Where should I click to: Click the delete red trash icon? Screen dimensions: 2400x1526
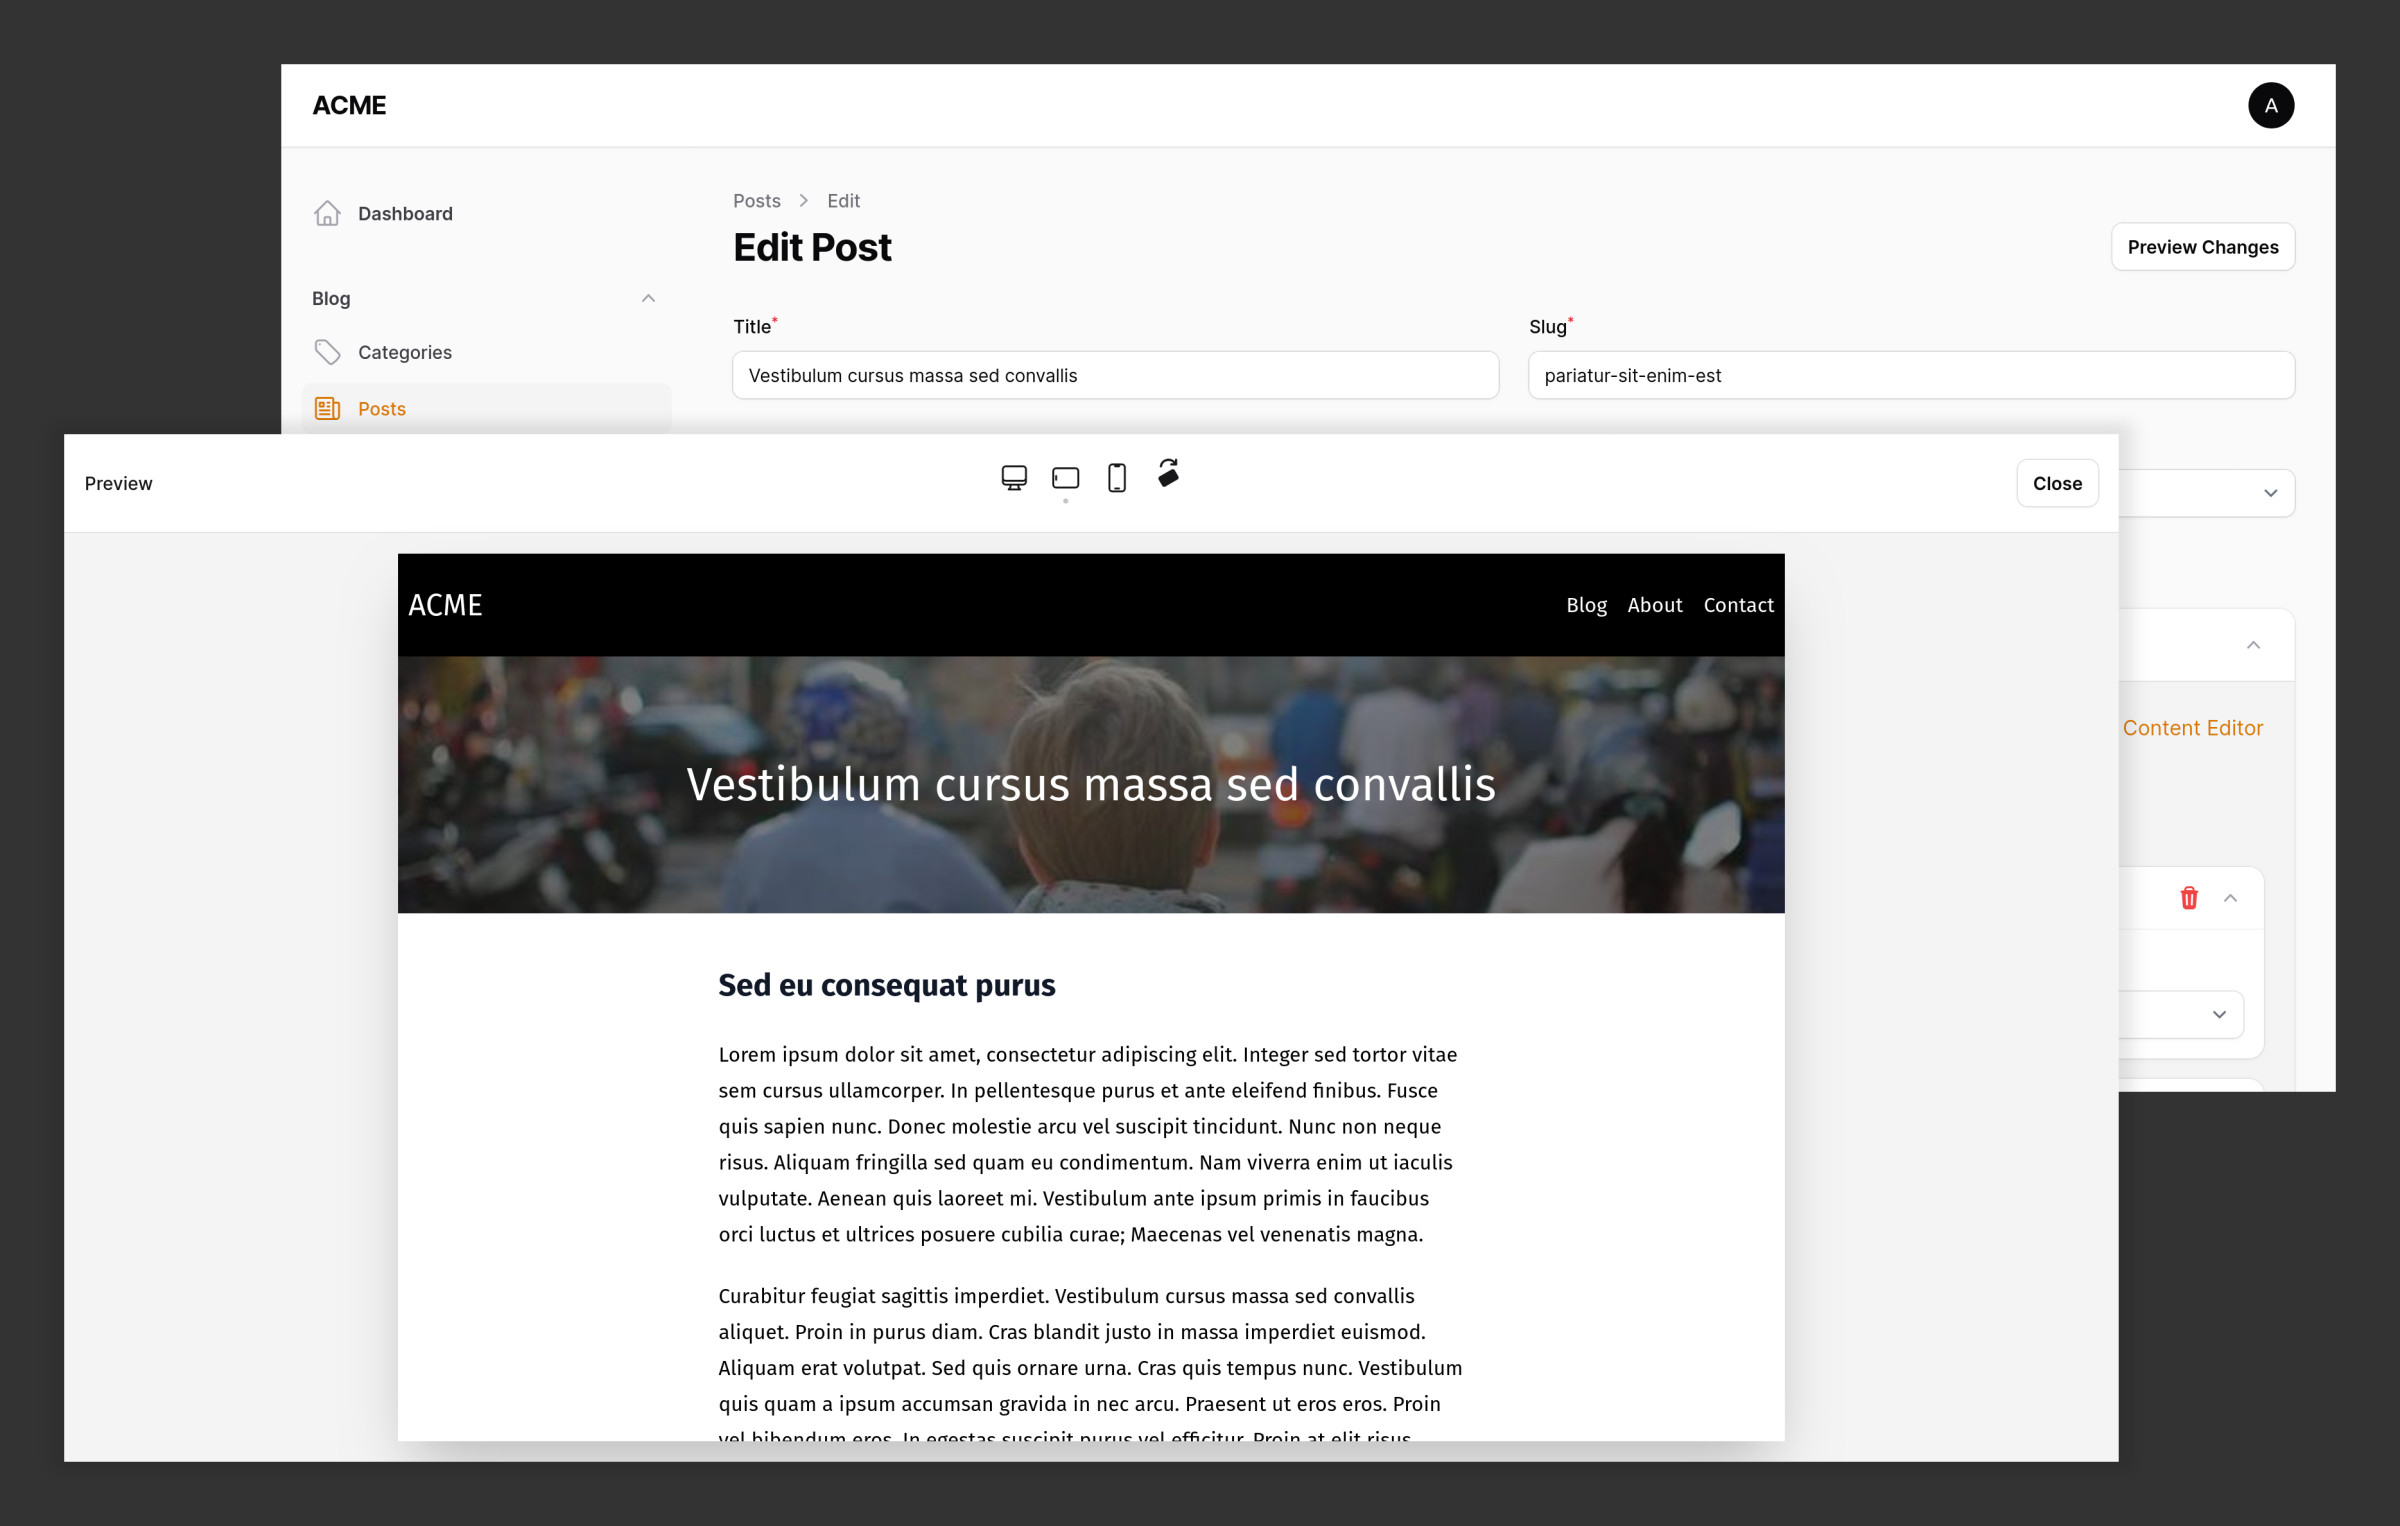coord(2190,898)
